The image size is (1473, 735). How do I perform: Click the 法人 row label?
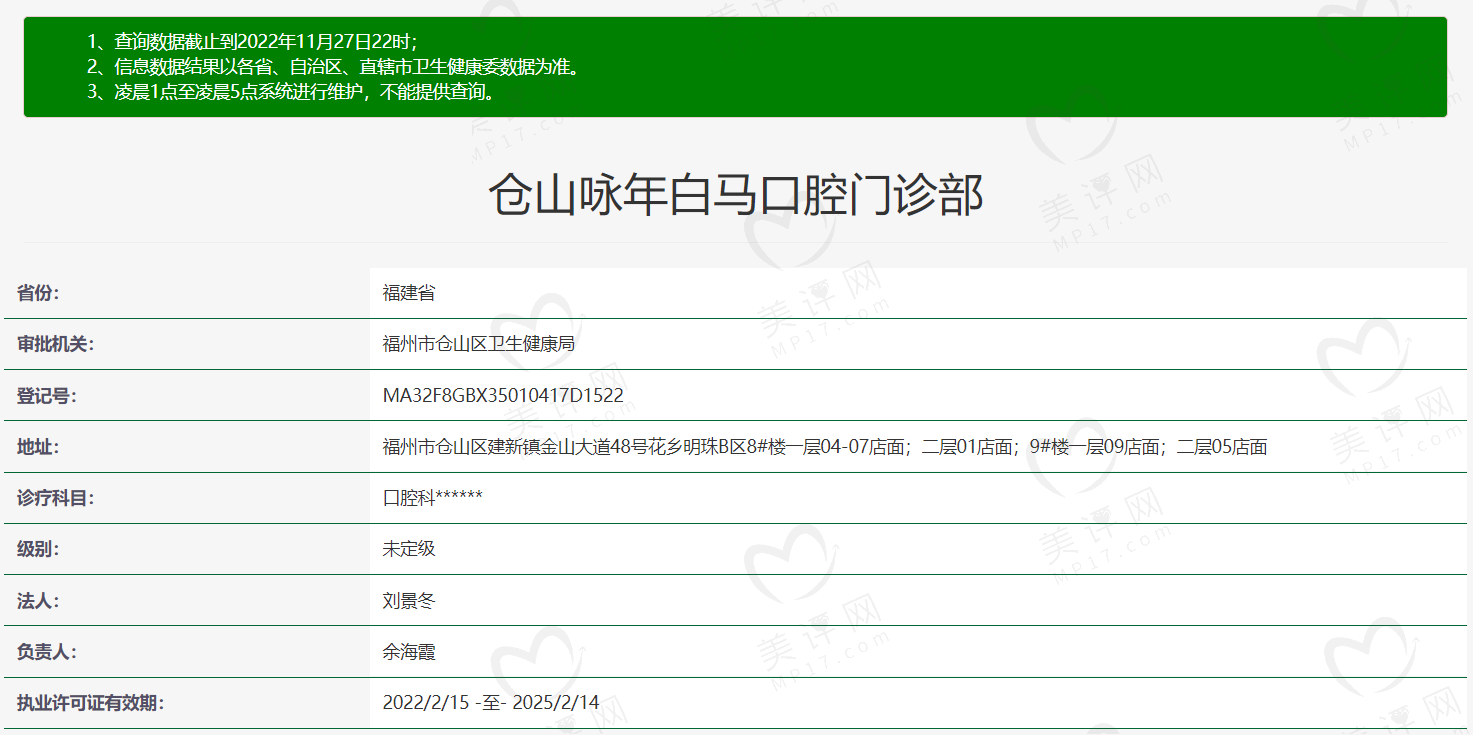click(x=38, y=601)
